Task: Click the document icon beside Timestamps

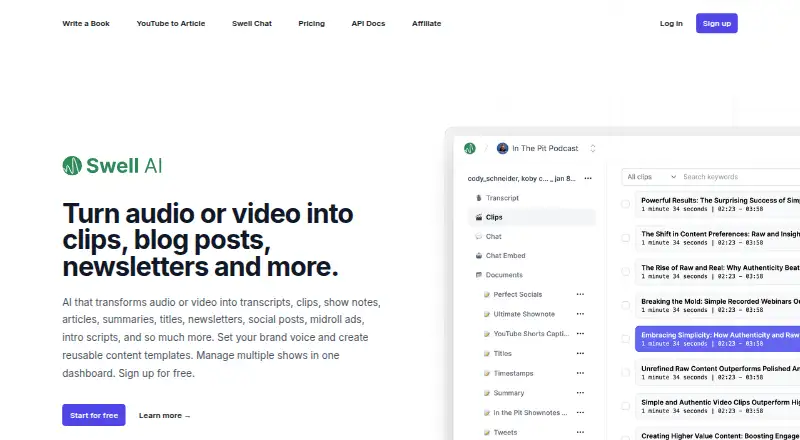Action: click(x=487, y=373)
